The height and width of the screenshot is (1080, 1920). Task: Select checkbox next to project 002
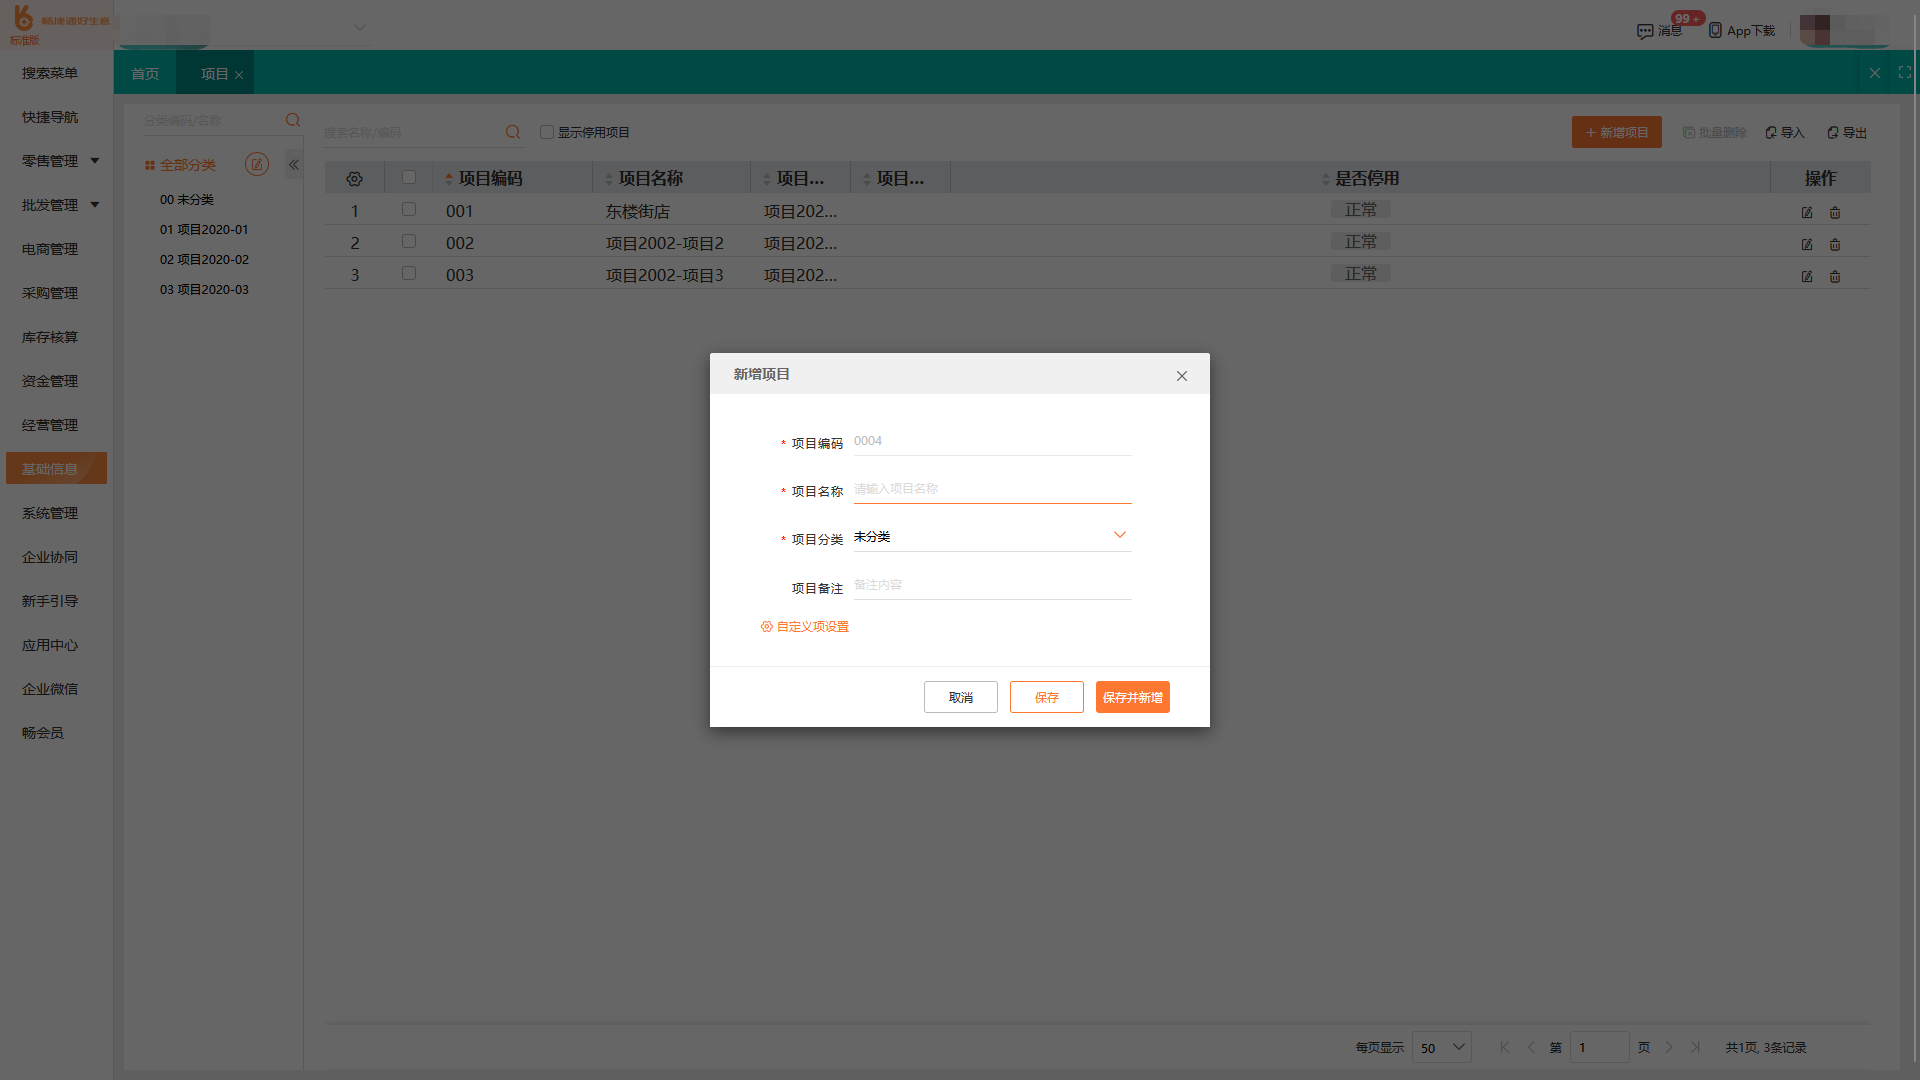pyautogui.click(x=409, y=241)
